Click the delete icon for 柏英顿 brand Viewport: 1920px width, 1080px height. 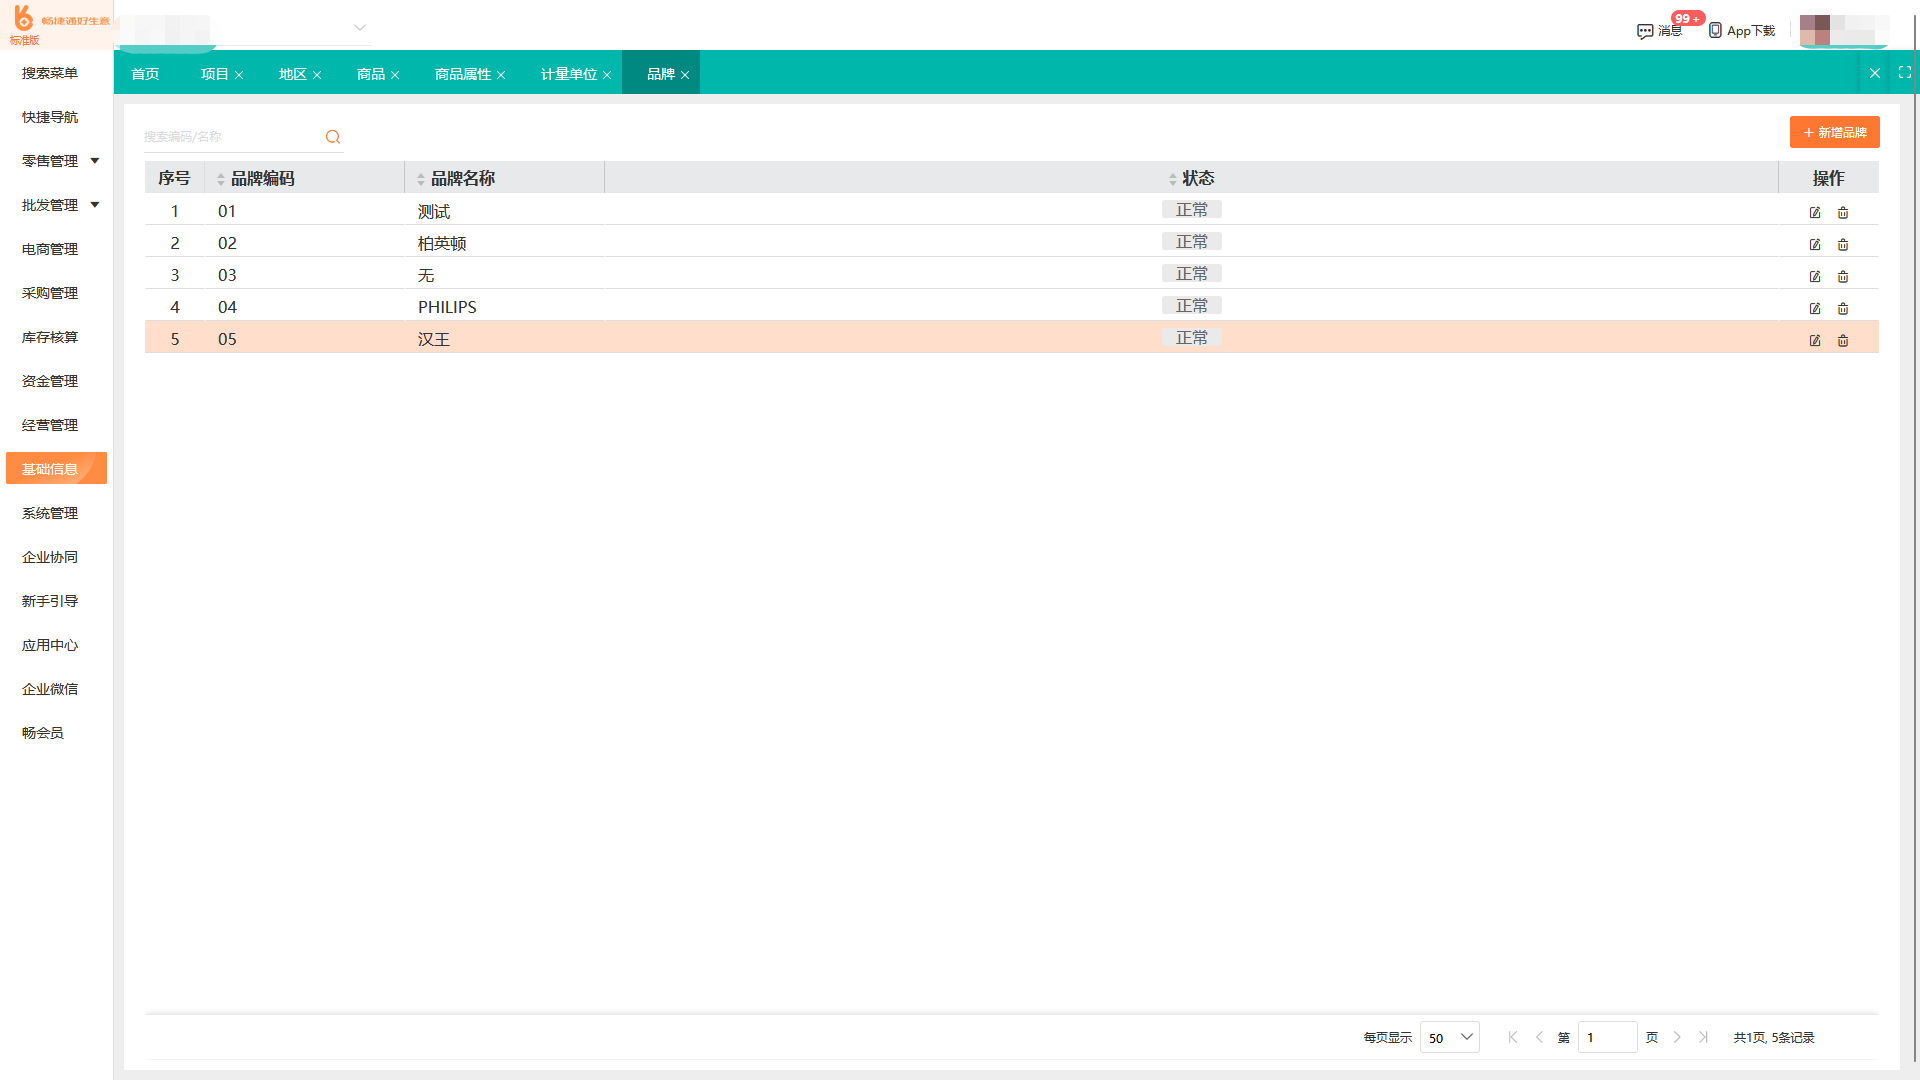(x=1844, y=243)
